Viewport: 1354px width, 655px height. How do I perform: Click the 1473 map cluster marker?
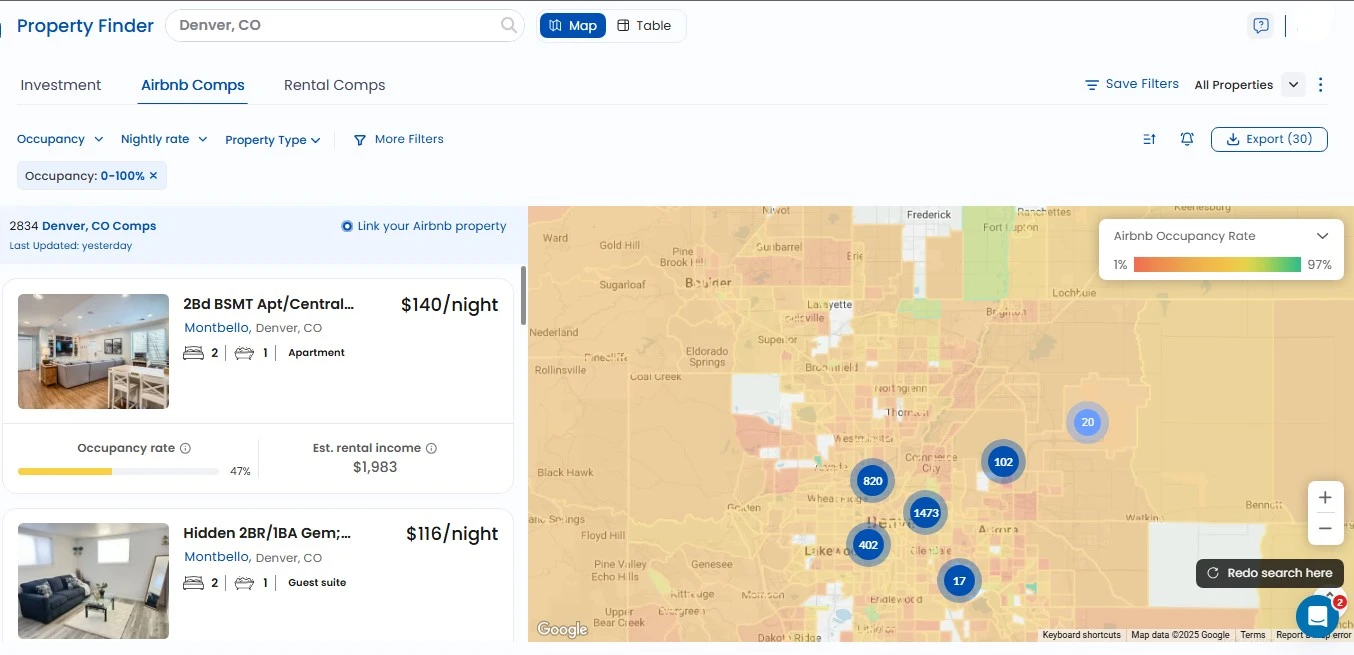click(926, 513)
